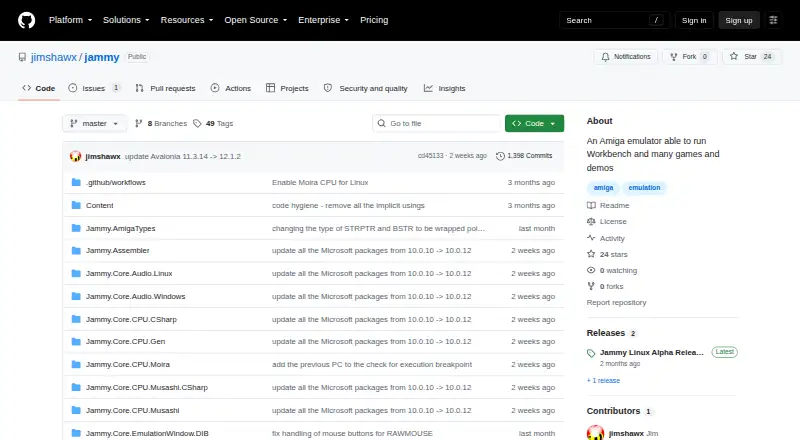
Task: Open the cd45133 commit hash
Action: coord(431,156)
